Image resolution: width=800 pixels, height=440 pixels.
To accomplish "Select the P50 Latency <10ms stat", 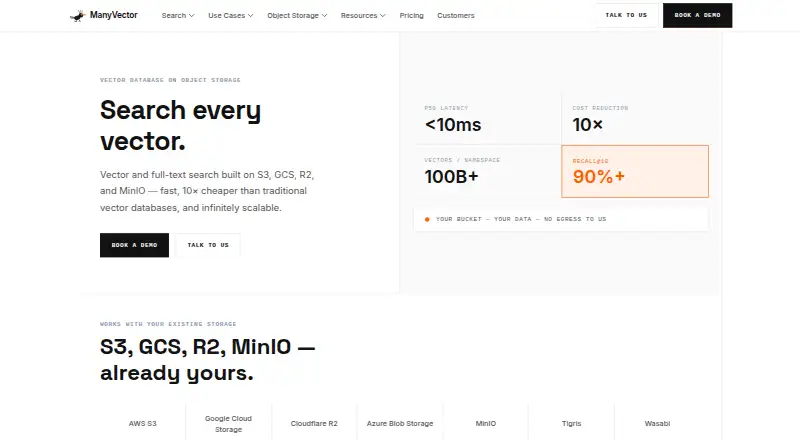I will (487, 119).
